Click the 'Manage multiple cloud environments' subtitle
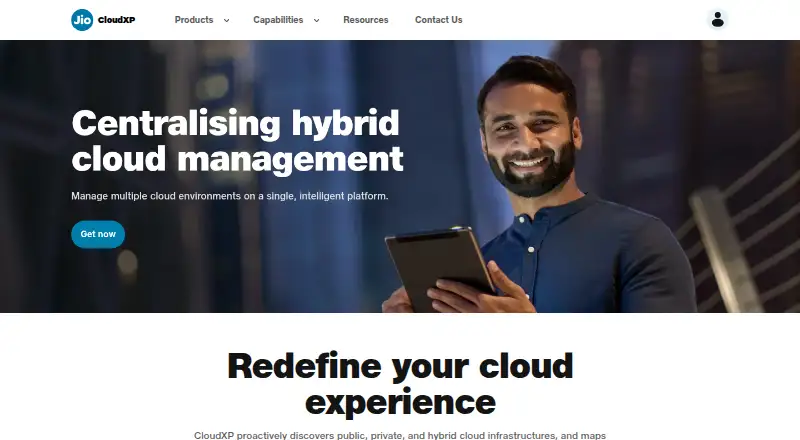 pos(230,196)
